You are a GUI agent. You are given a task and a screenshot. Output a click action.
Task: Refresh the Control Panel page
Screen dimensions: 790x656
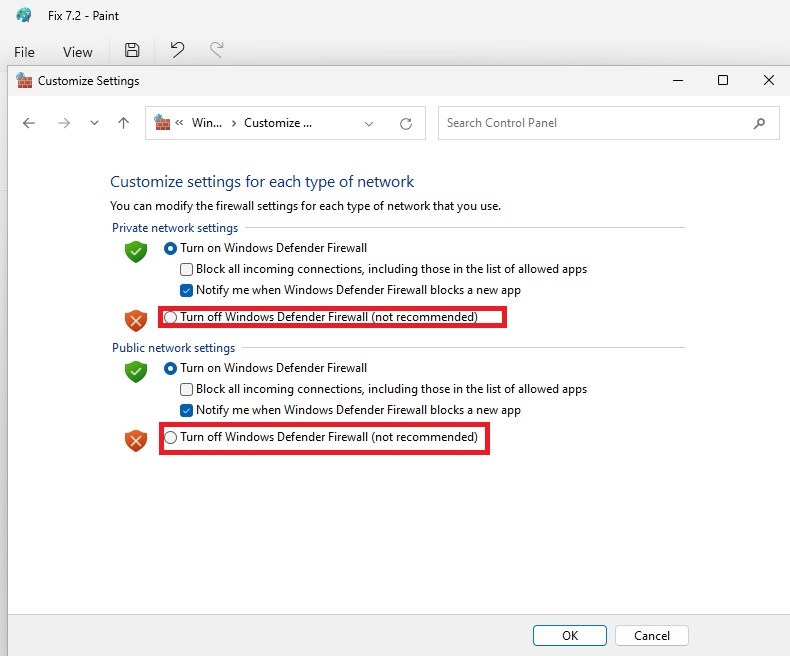pos(406,123)
